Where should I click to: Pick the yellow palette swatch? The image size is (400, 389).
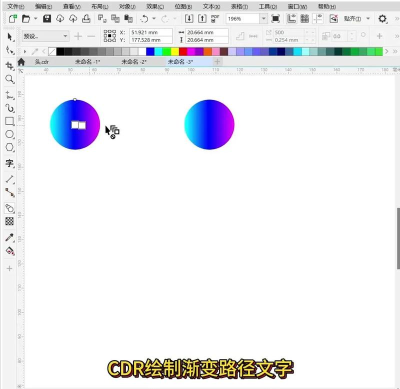pos(175,51)
